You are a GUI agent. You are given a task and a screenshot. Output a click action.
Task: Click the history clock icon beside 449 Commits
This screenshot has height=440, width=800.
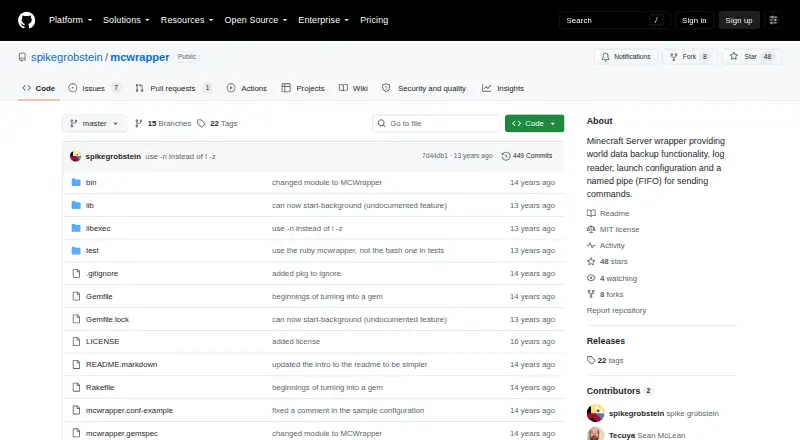coord(506,156)
